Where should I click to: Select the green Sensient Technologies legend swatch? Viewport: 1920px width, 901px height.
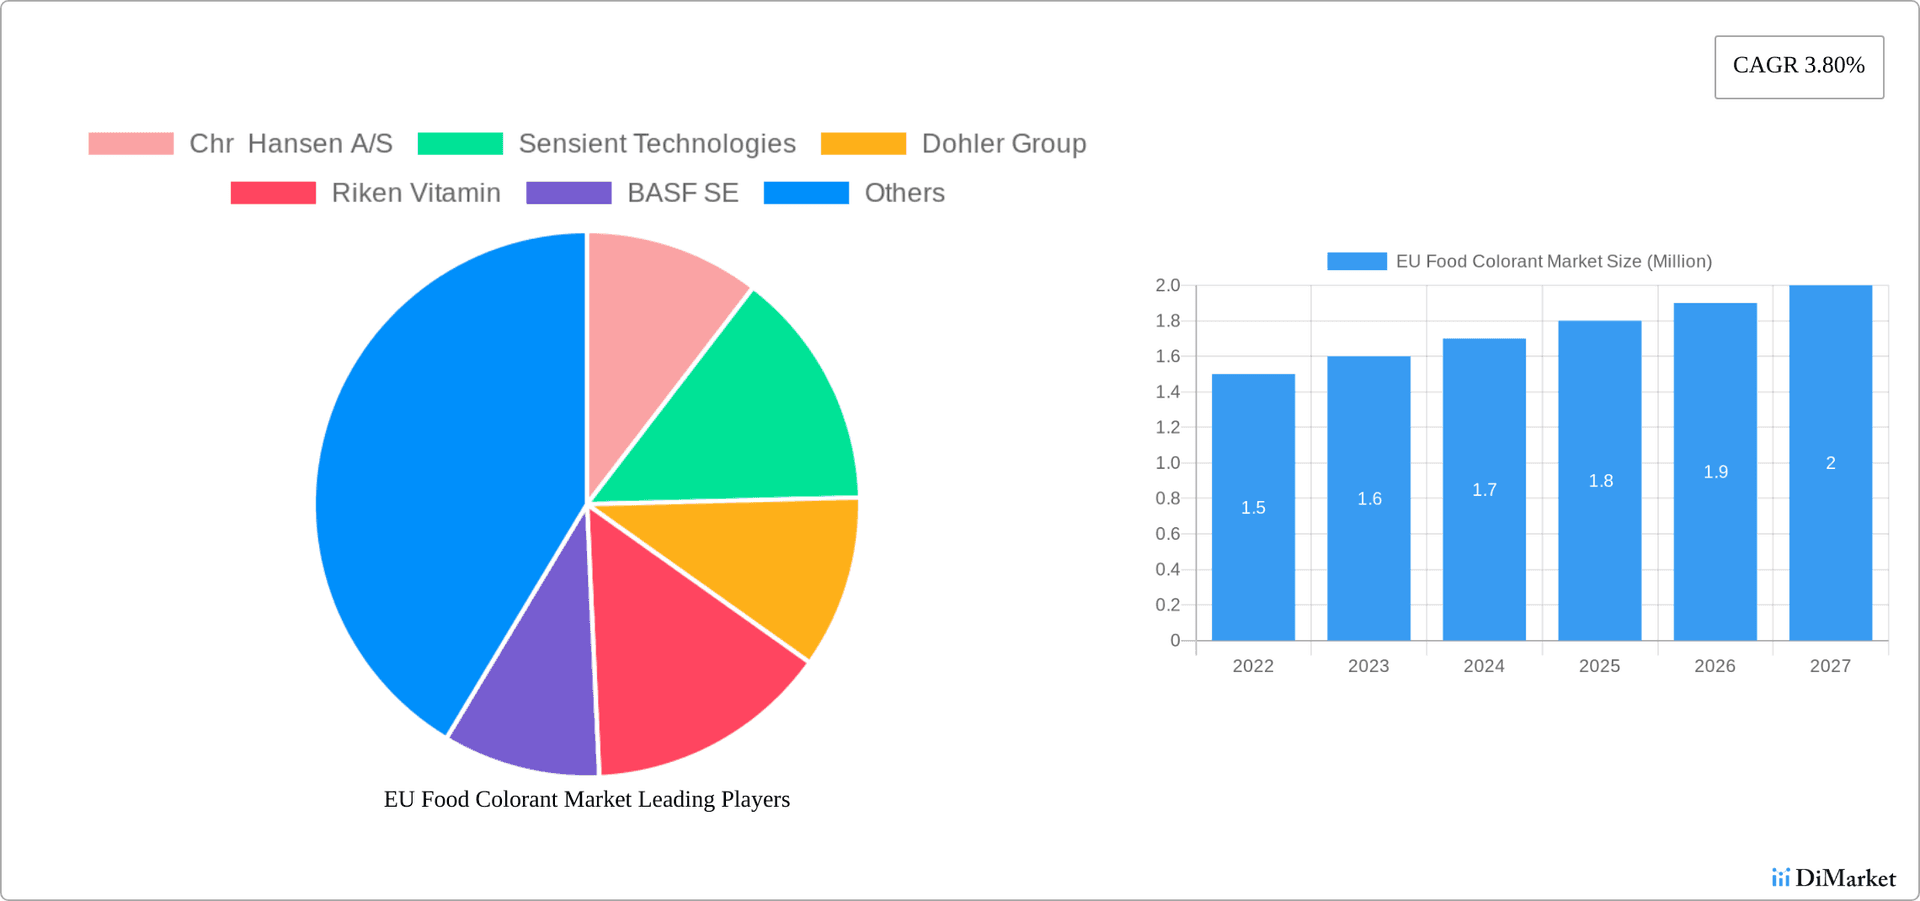pyautogui.click(x=461, y=143)
